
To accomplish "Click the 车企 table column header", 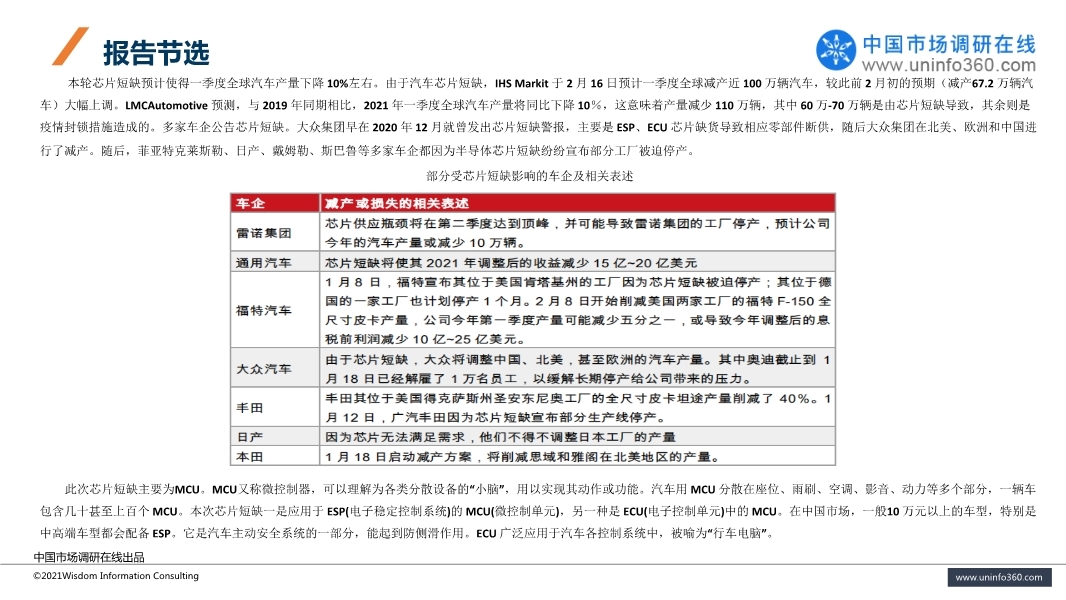I will (x=250, y=202).
